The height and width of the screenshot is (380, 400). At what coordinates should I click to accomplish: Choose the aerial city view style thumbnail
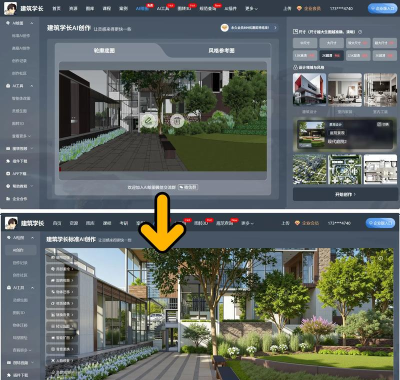[x=310, y=169]
